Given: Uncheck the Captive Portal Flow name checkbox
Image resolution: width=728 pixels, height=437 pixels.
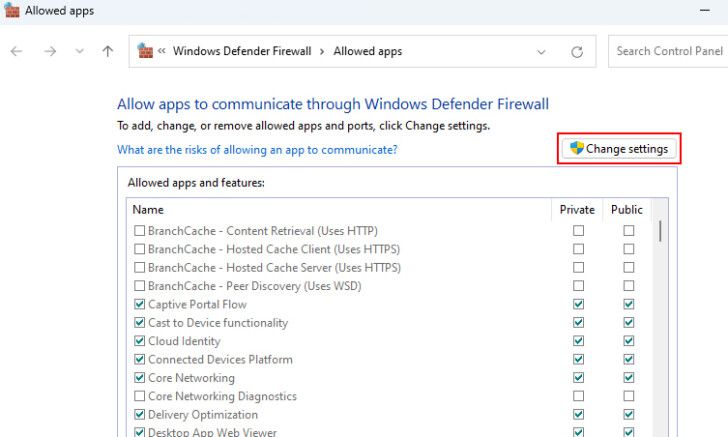Looking at the screenshot, I should click(x=139, y=304).
